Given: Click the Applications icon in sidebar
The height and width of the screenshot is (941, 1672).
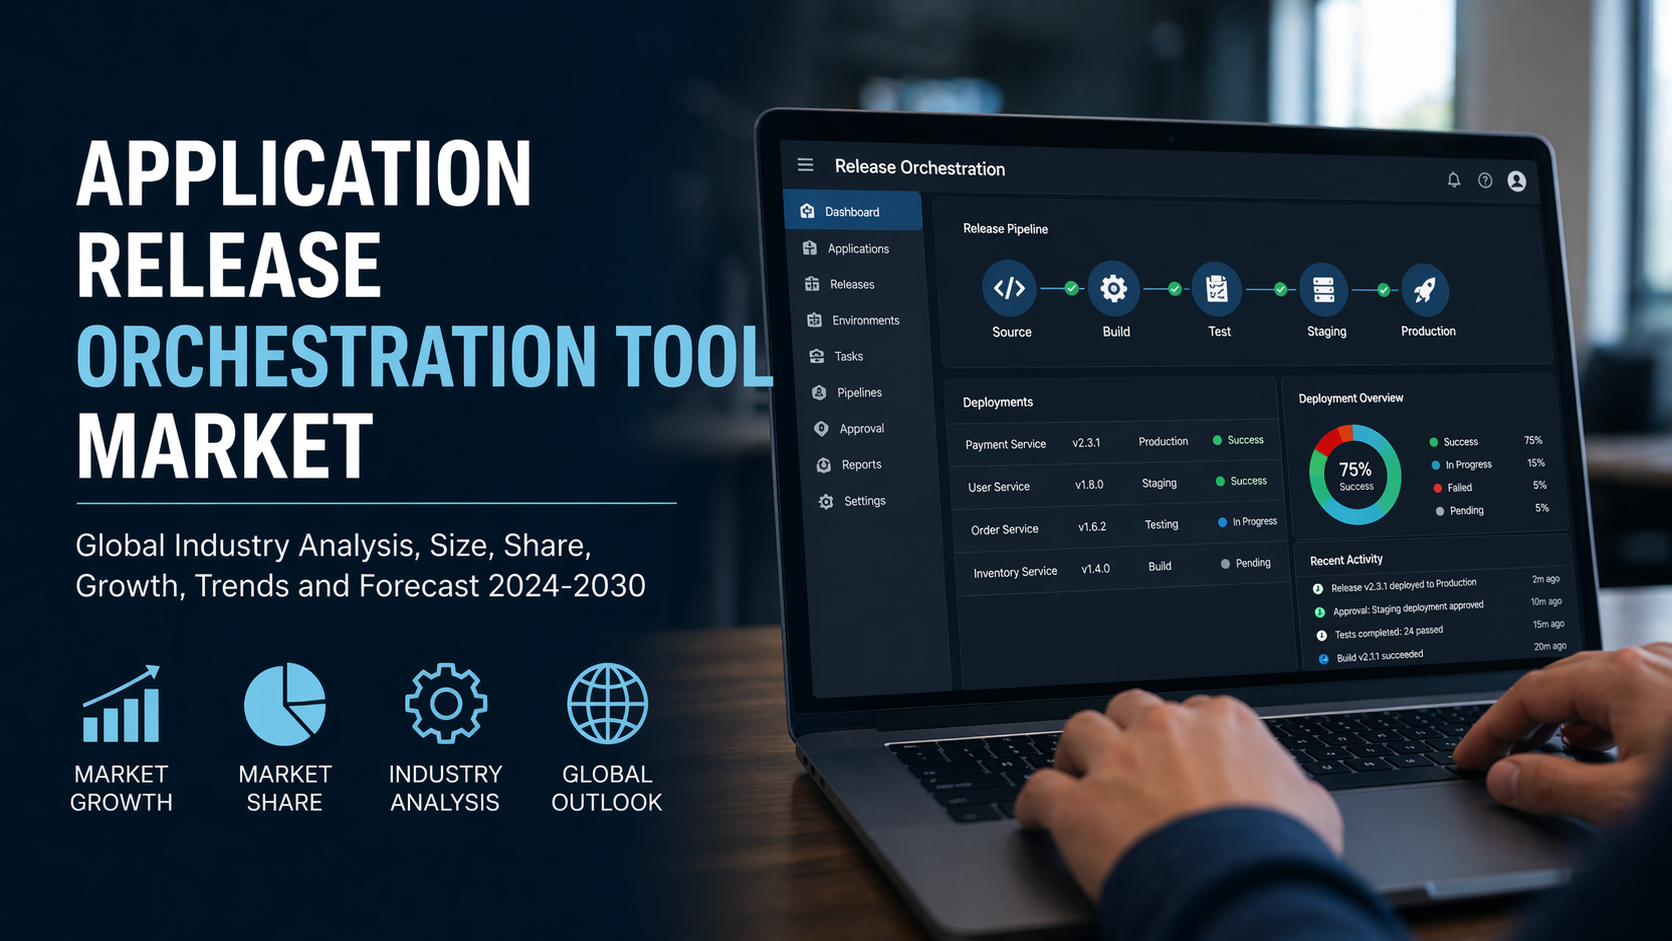Looking at the screenshot, I should (810, 248).
